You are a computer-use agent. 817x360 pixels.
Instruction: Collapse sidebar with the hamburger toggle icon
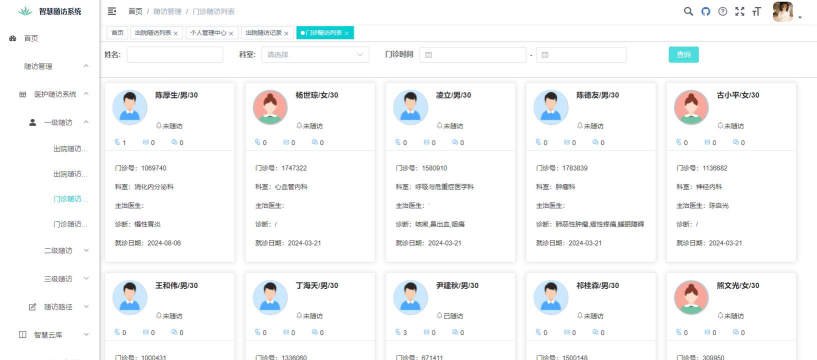pos(112,11)
